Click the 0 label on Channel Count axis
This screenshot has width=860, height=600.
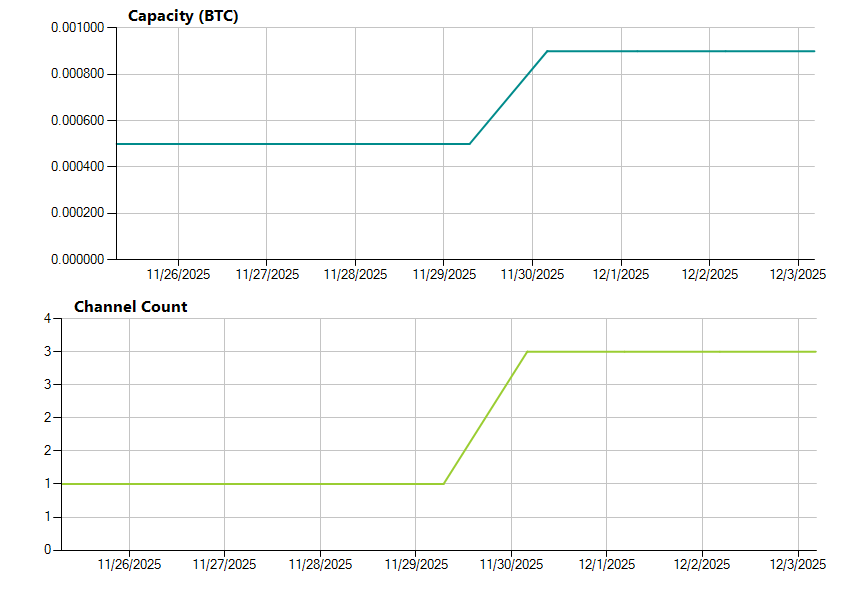[x=46, y=550]
